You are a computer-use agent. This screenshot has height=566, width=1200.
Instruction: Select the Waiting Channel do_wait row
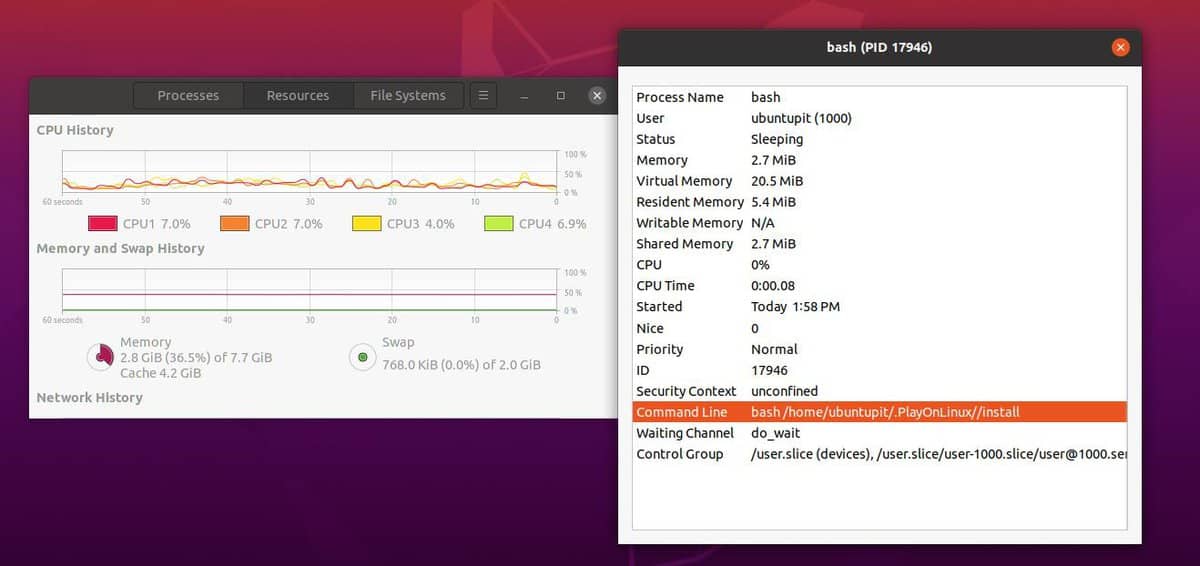click(880, 433)
